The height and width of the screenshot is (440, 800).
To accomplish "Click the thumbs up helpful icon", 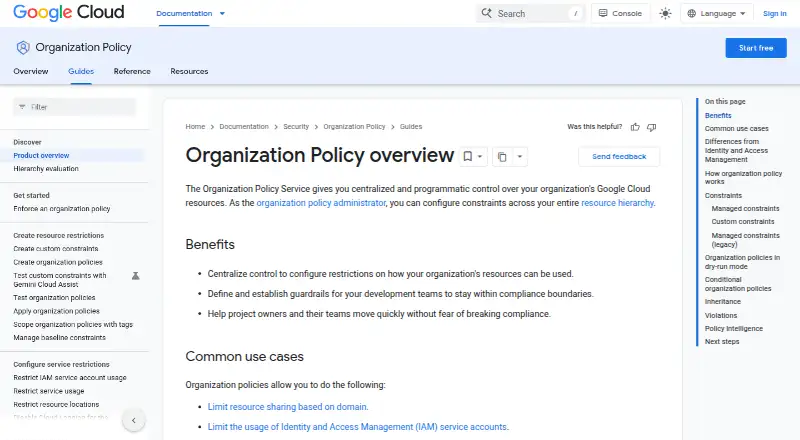I will [x=635, y=127].
